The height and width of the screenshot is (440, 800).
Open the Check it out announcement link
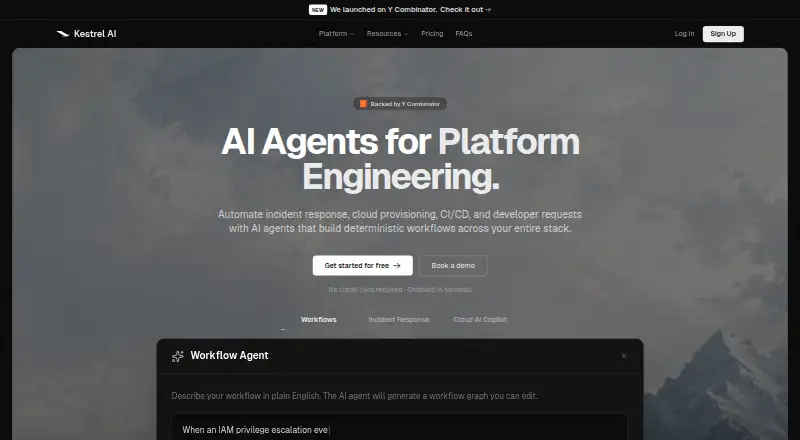click(x=466, y=10)
